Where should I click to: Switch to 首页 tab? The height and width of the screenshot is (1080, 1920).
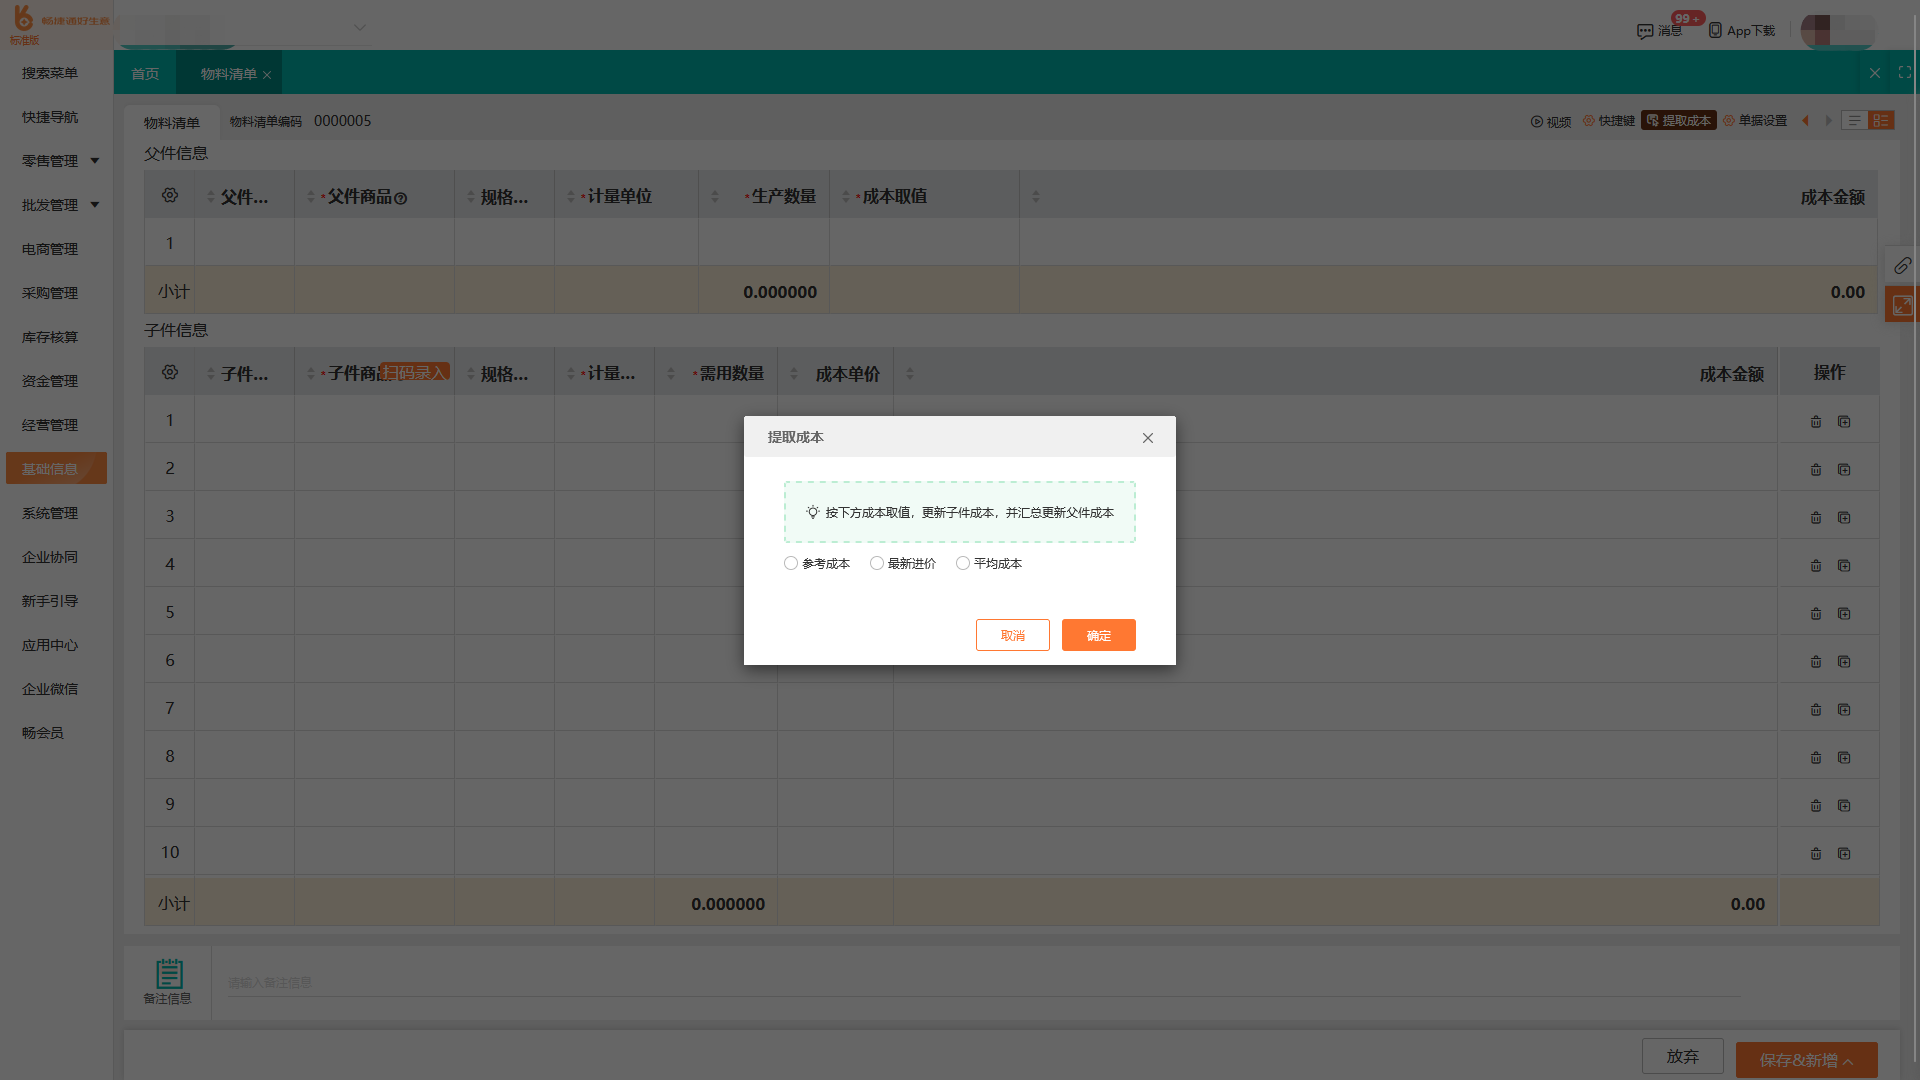(145, 74)
